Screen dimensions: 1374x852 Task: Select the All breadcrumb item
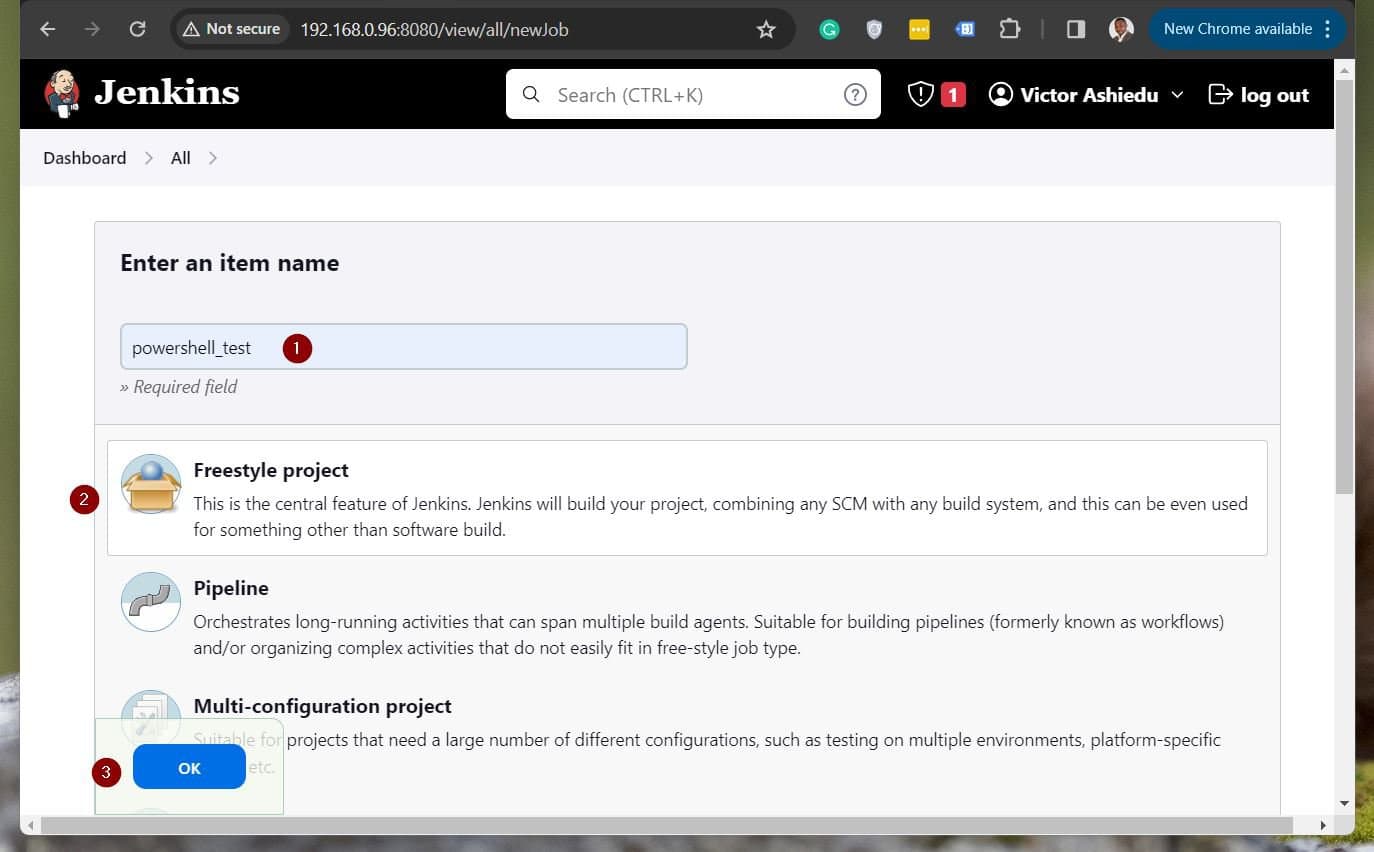pyautogui.click(x=180, y=157)
